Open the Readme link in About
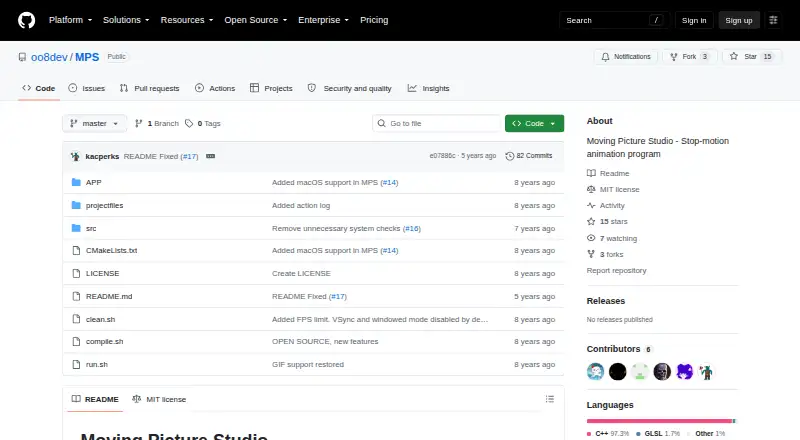Viewport: 800px width, 440px height. tap(608, 173)
